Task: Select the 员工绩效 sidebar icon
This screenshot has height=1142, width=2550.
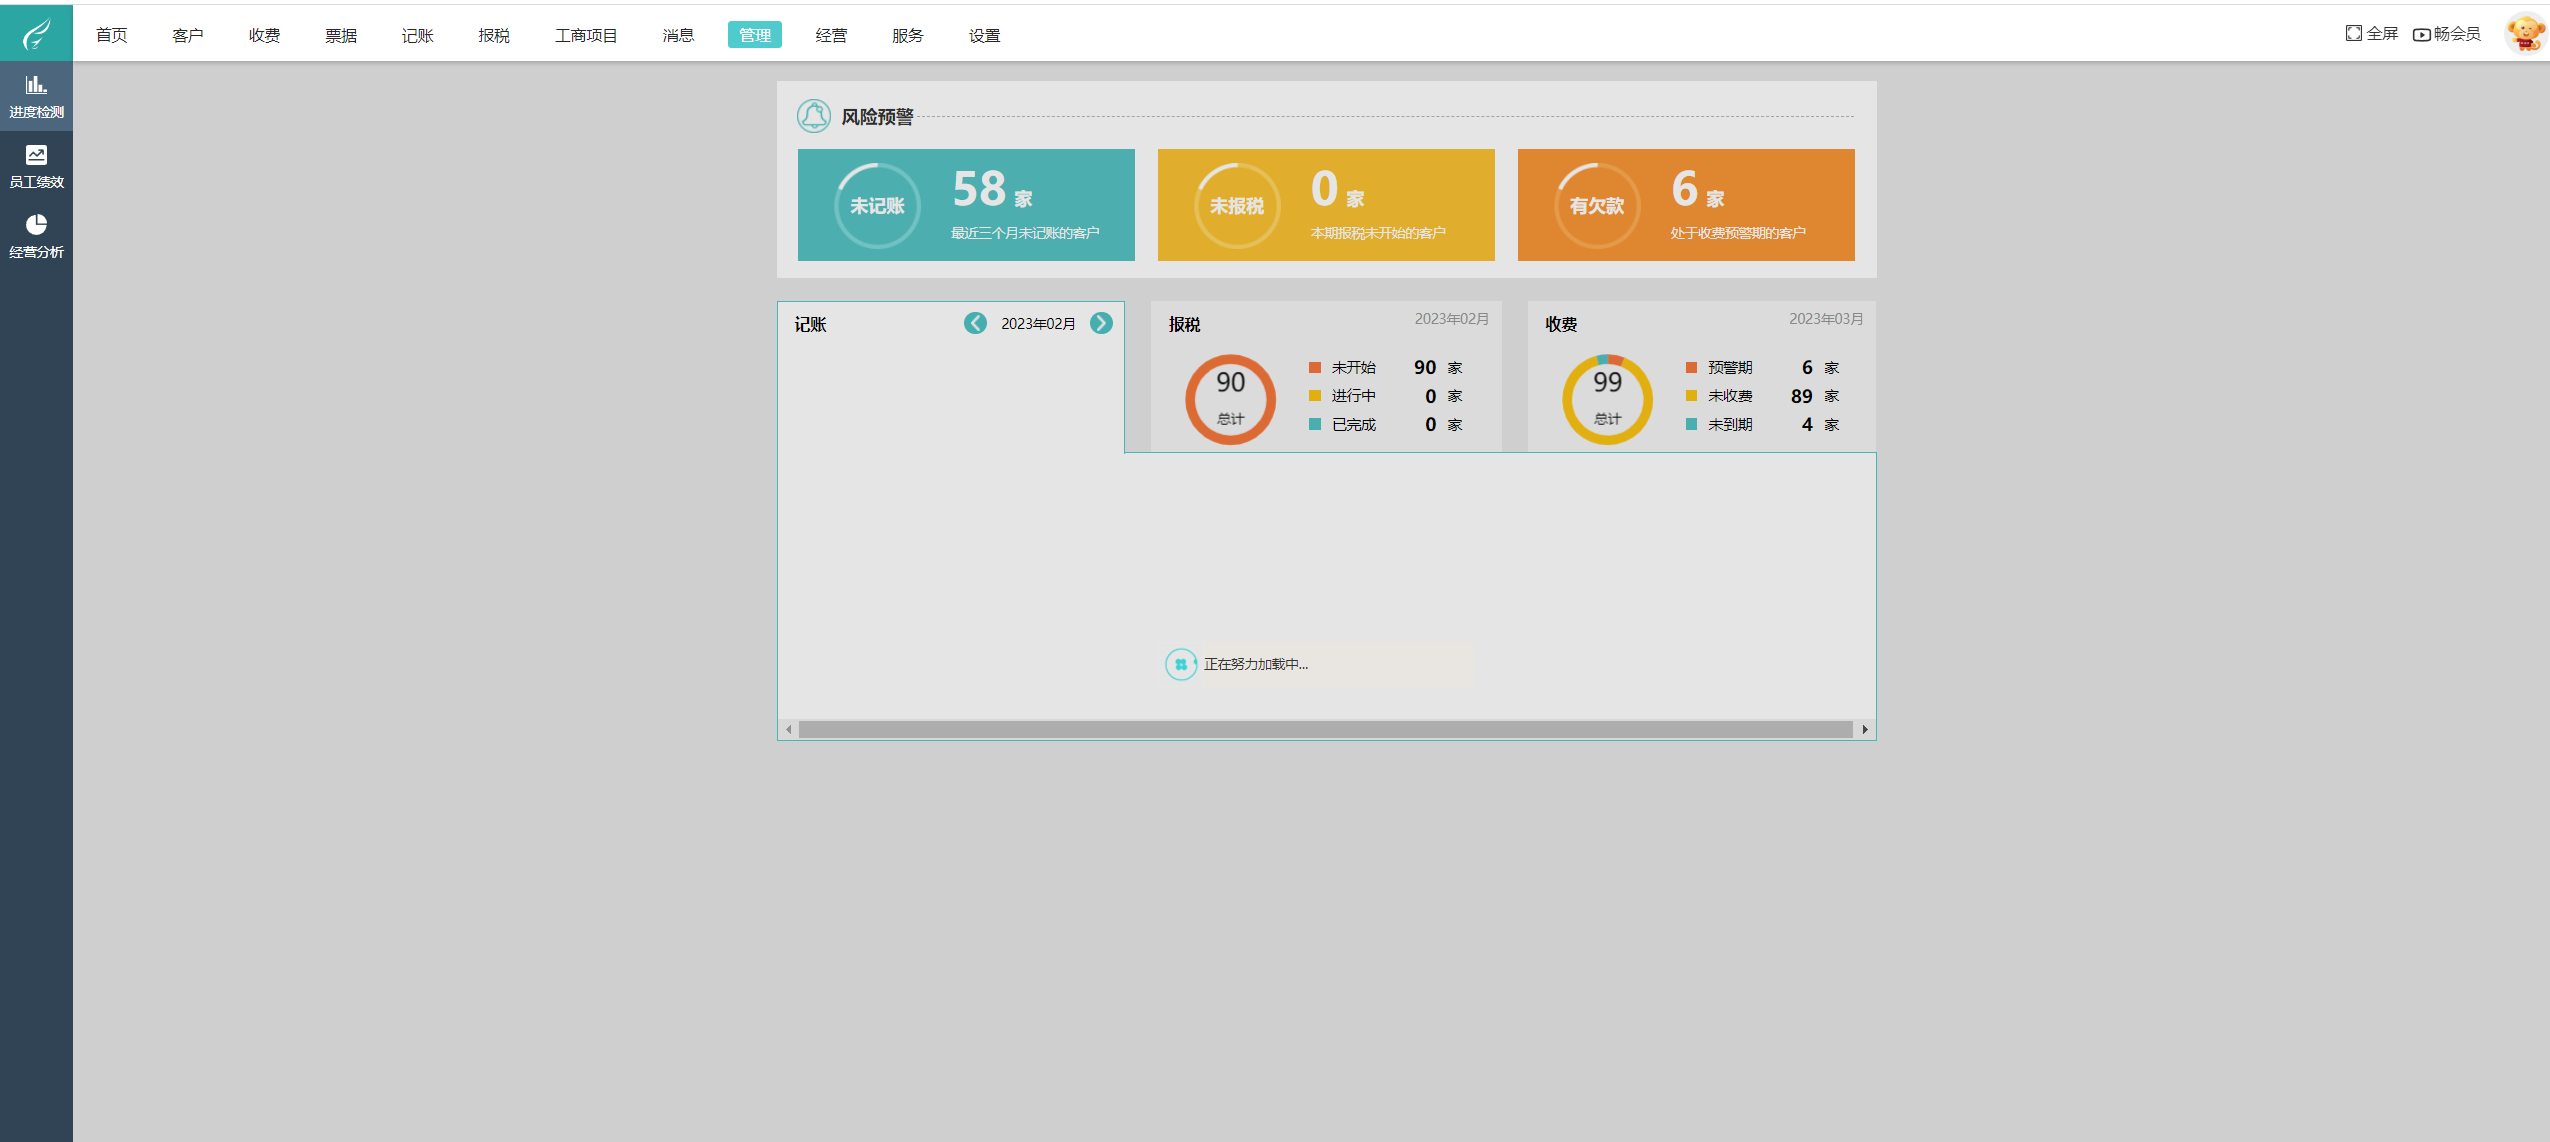Action: coord(36,168)
